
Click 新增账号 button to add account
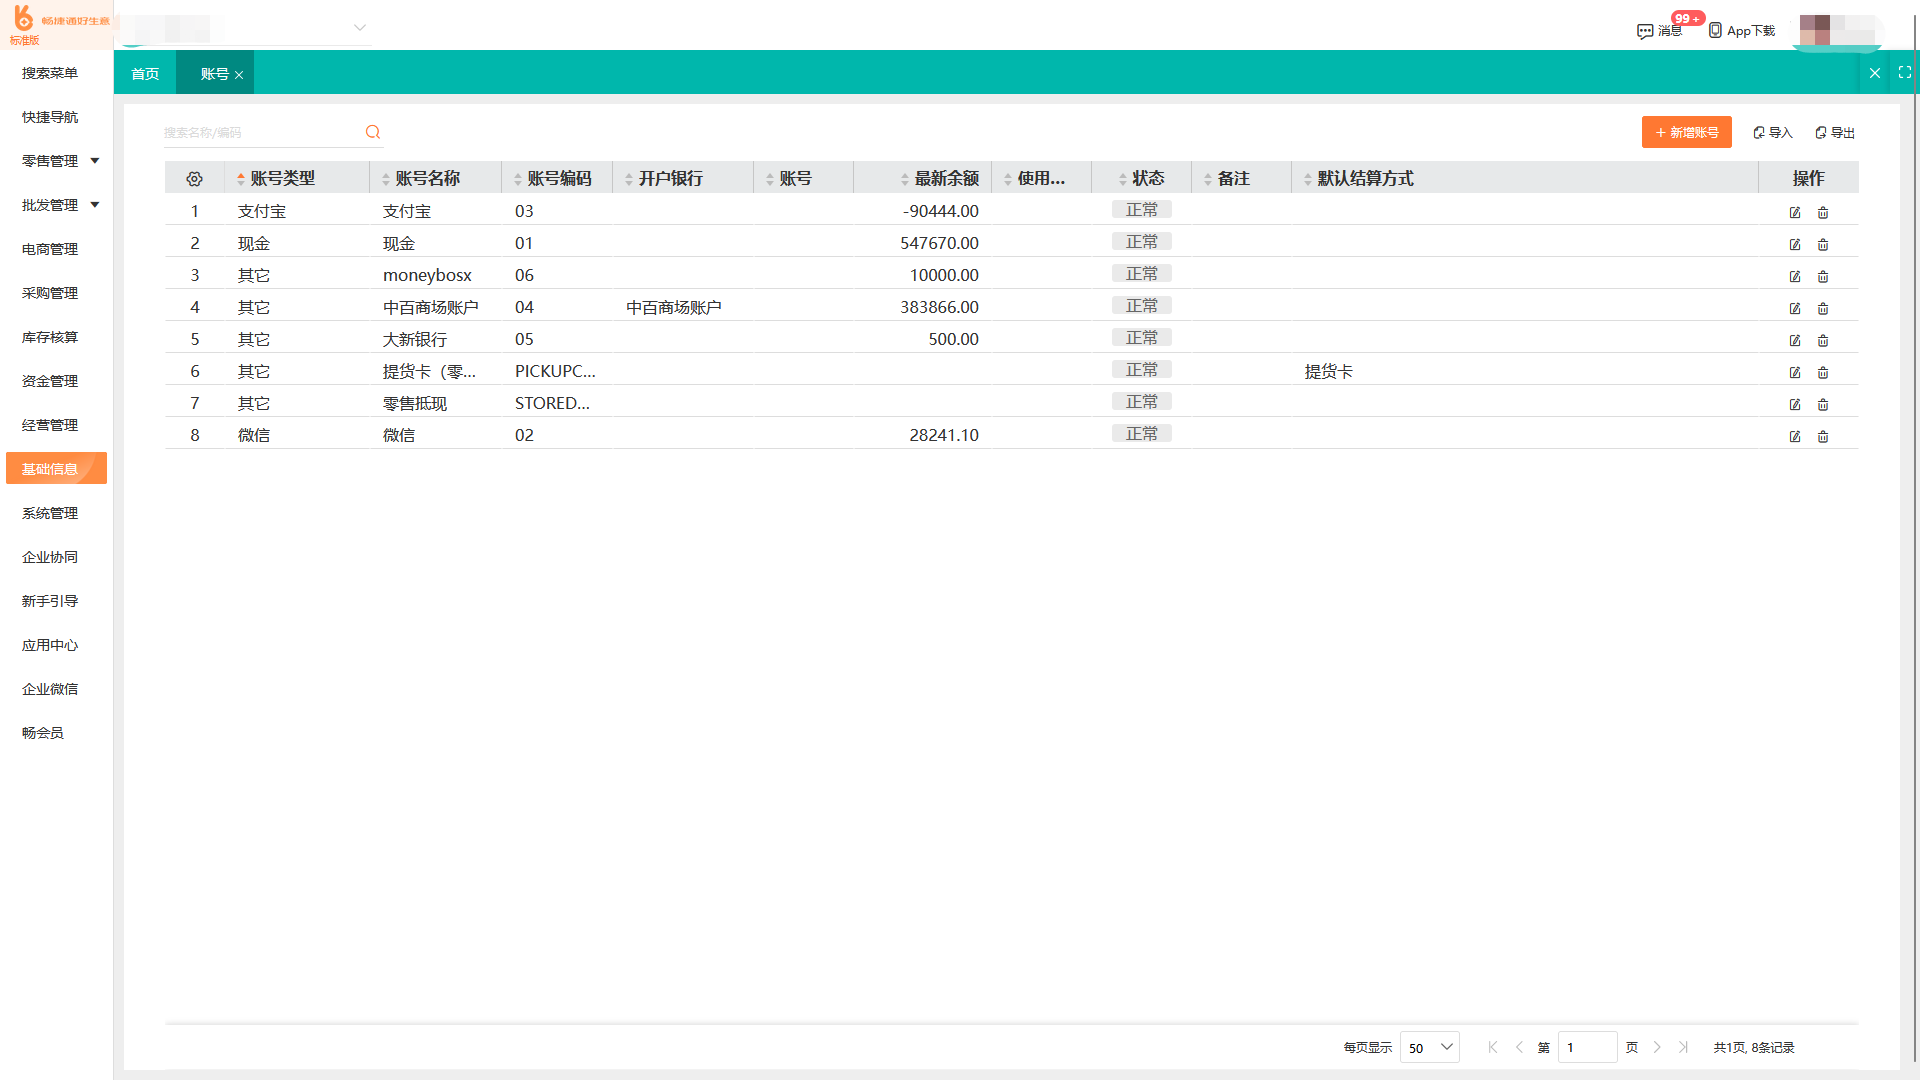click(1689, 132)
